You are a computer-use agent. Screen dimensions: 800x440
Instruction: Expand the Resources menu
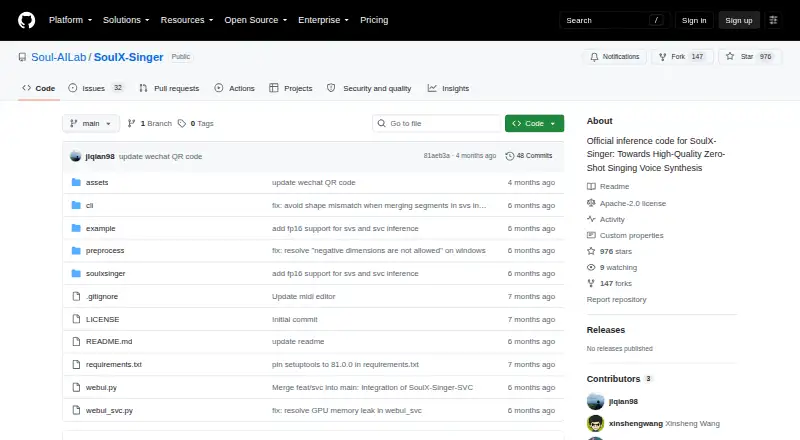[x=187, y=20]
